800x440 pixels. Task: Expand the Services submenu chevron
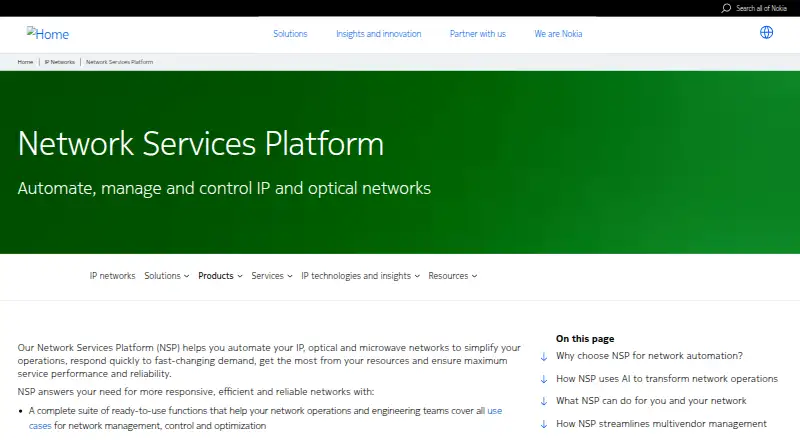tap(290, 276)
